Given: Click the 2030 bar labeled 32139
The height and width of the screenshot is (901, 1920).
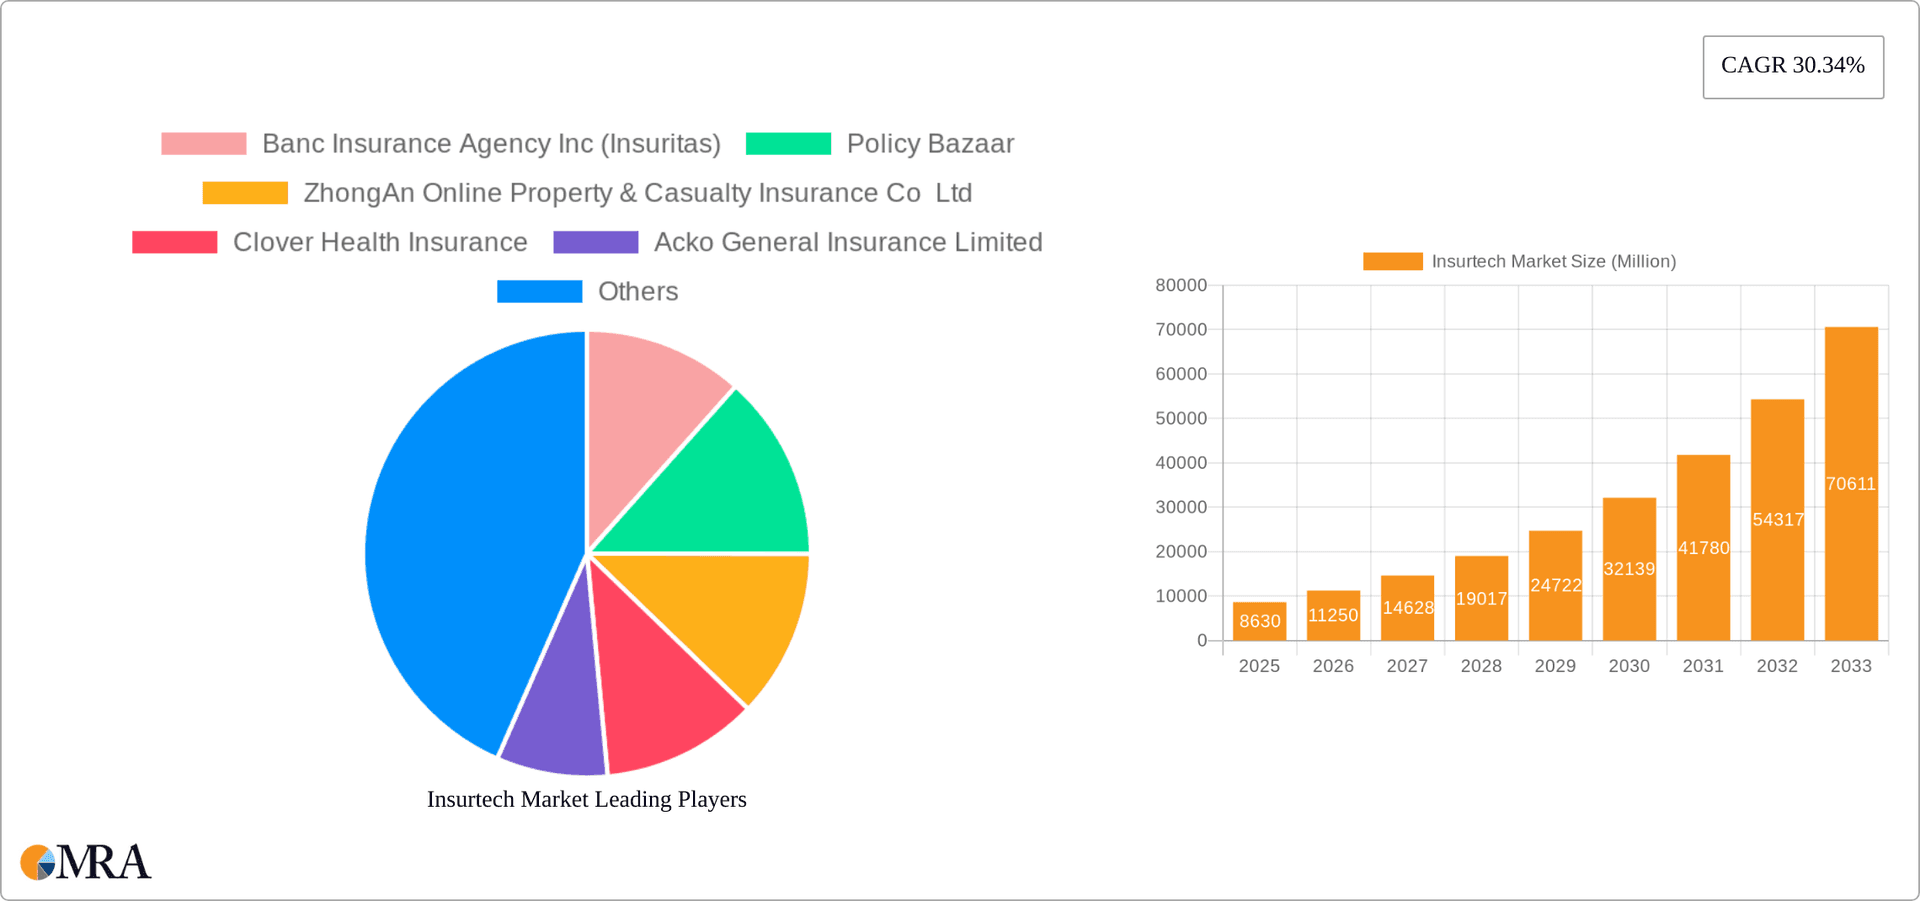Looking at the screenshot, I should pyautogui.click(x=1629, y=568).
